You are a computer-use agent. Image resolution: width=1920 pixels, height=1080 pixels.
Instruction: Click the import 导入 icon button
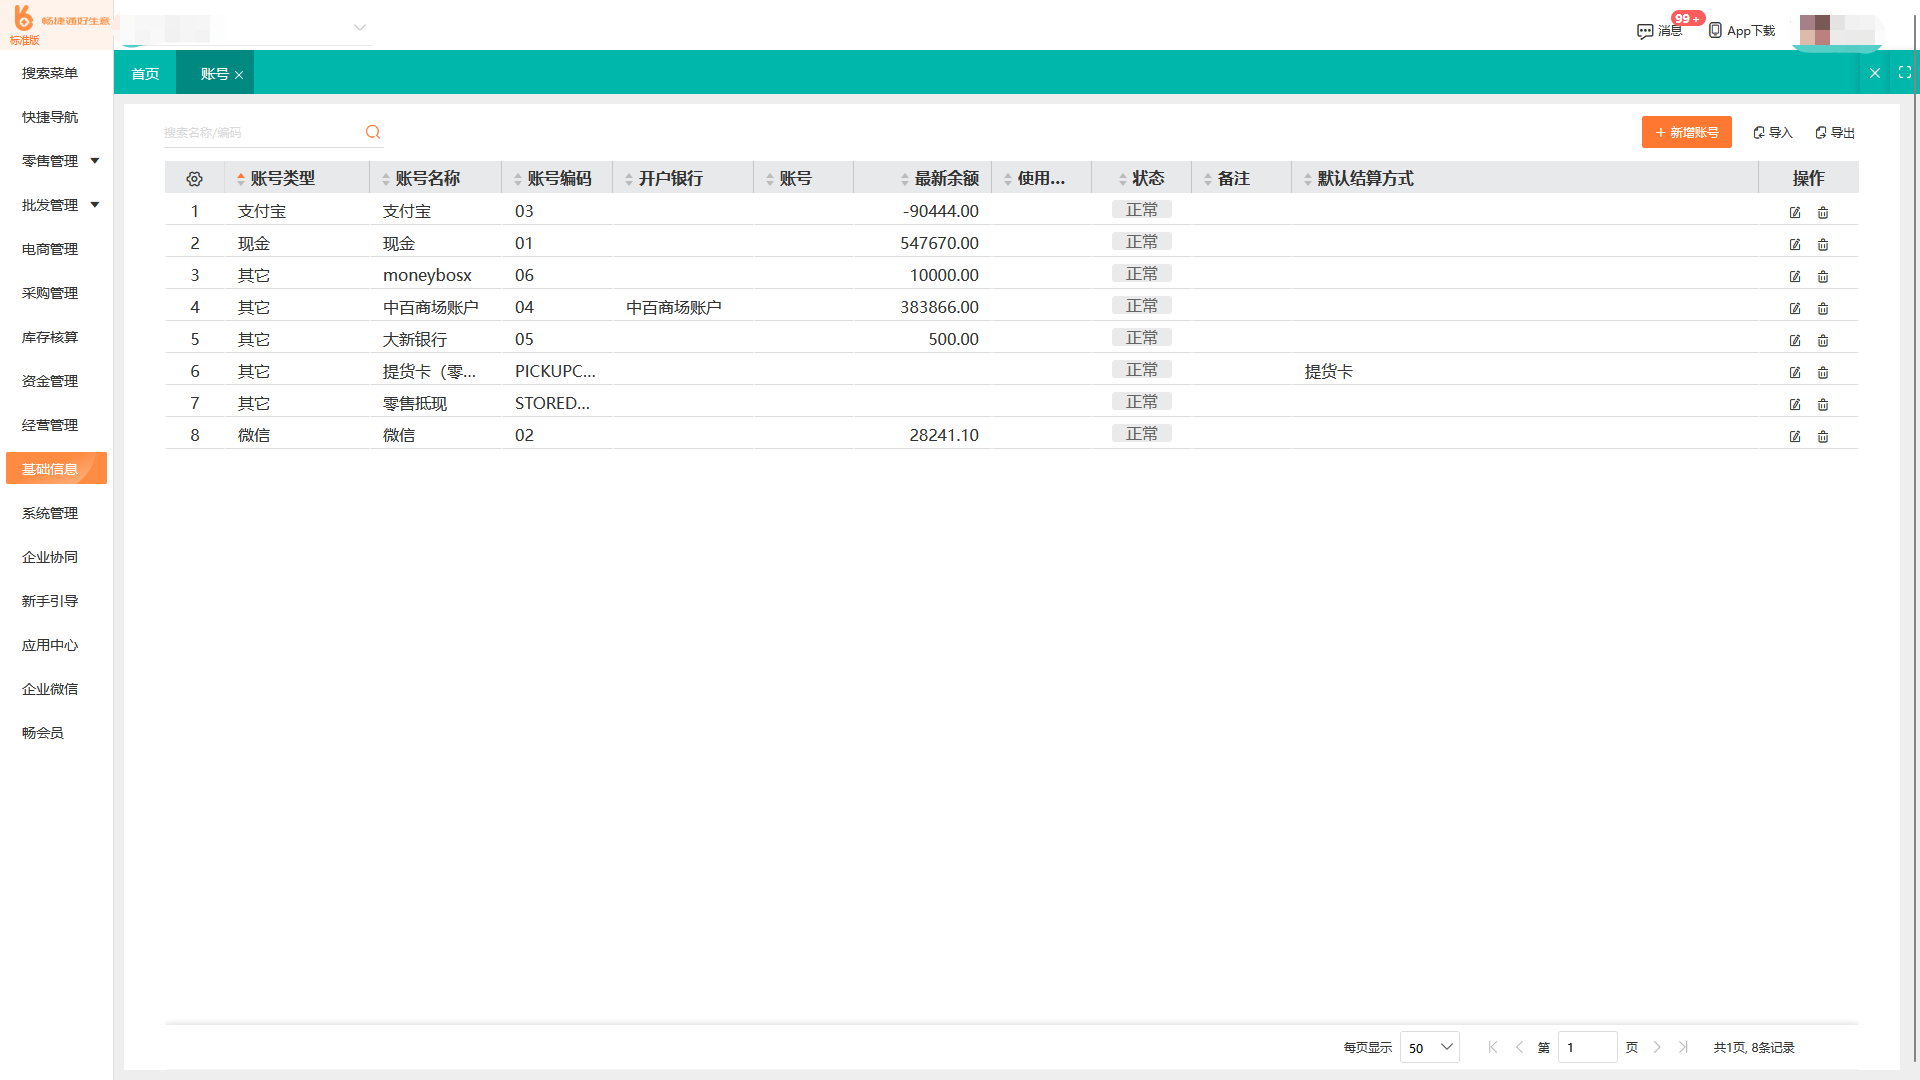(1774, 132)
